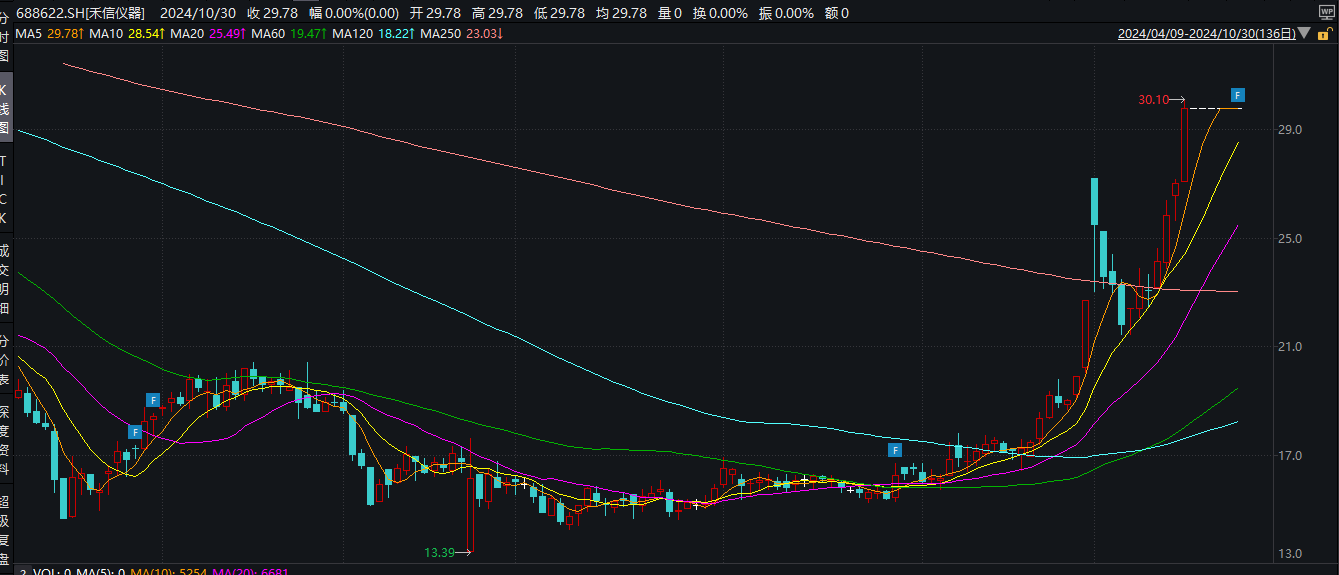Viewport: 1339px width, 575px height.
Task: Open the 超级复盘 tab
Action: tap(5, 529)
